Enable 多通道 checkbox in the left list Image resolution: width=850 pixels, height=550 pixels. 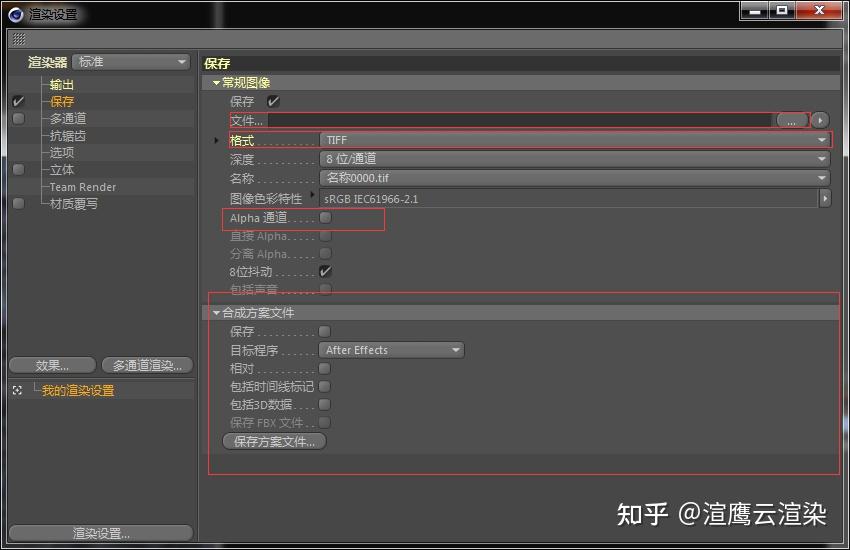[x=18, y=119]
